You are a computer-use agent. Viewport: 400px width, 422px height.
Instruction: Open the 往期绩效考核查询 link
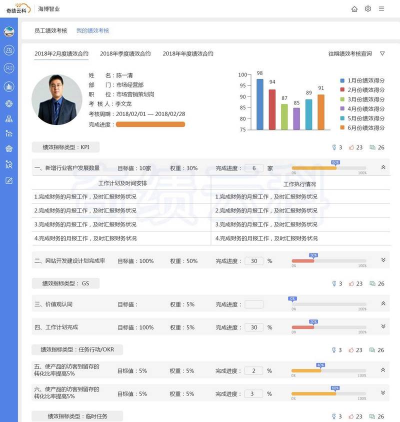(x=350, y=53)
